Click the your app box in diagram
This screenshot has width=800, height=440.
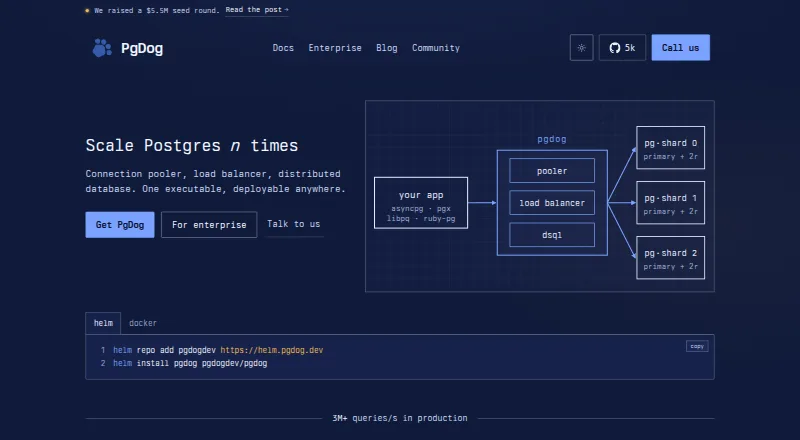(x=421, y=203)
